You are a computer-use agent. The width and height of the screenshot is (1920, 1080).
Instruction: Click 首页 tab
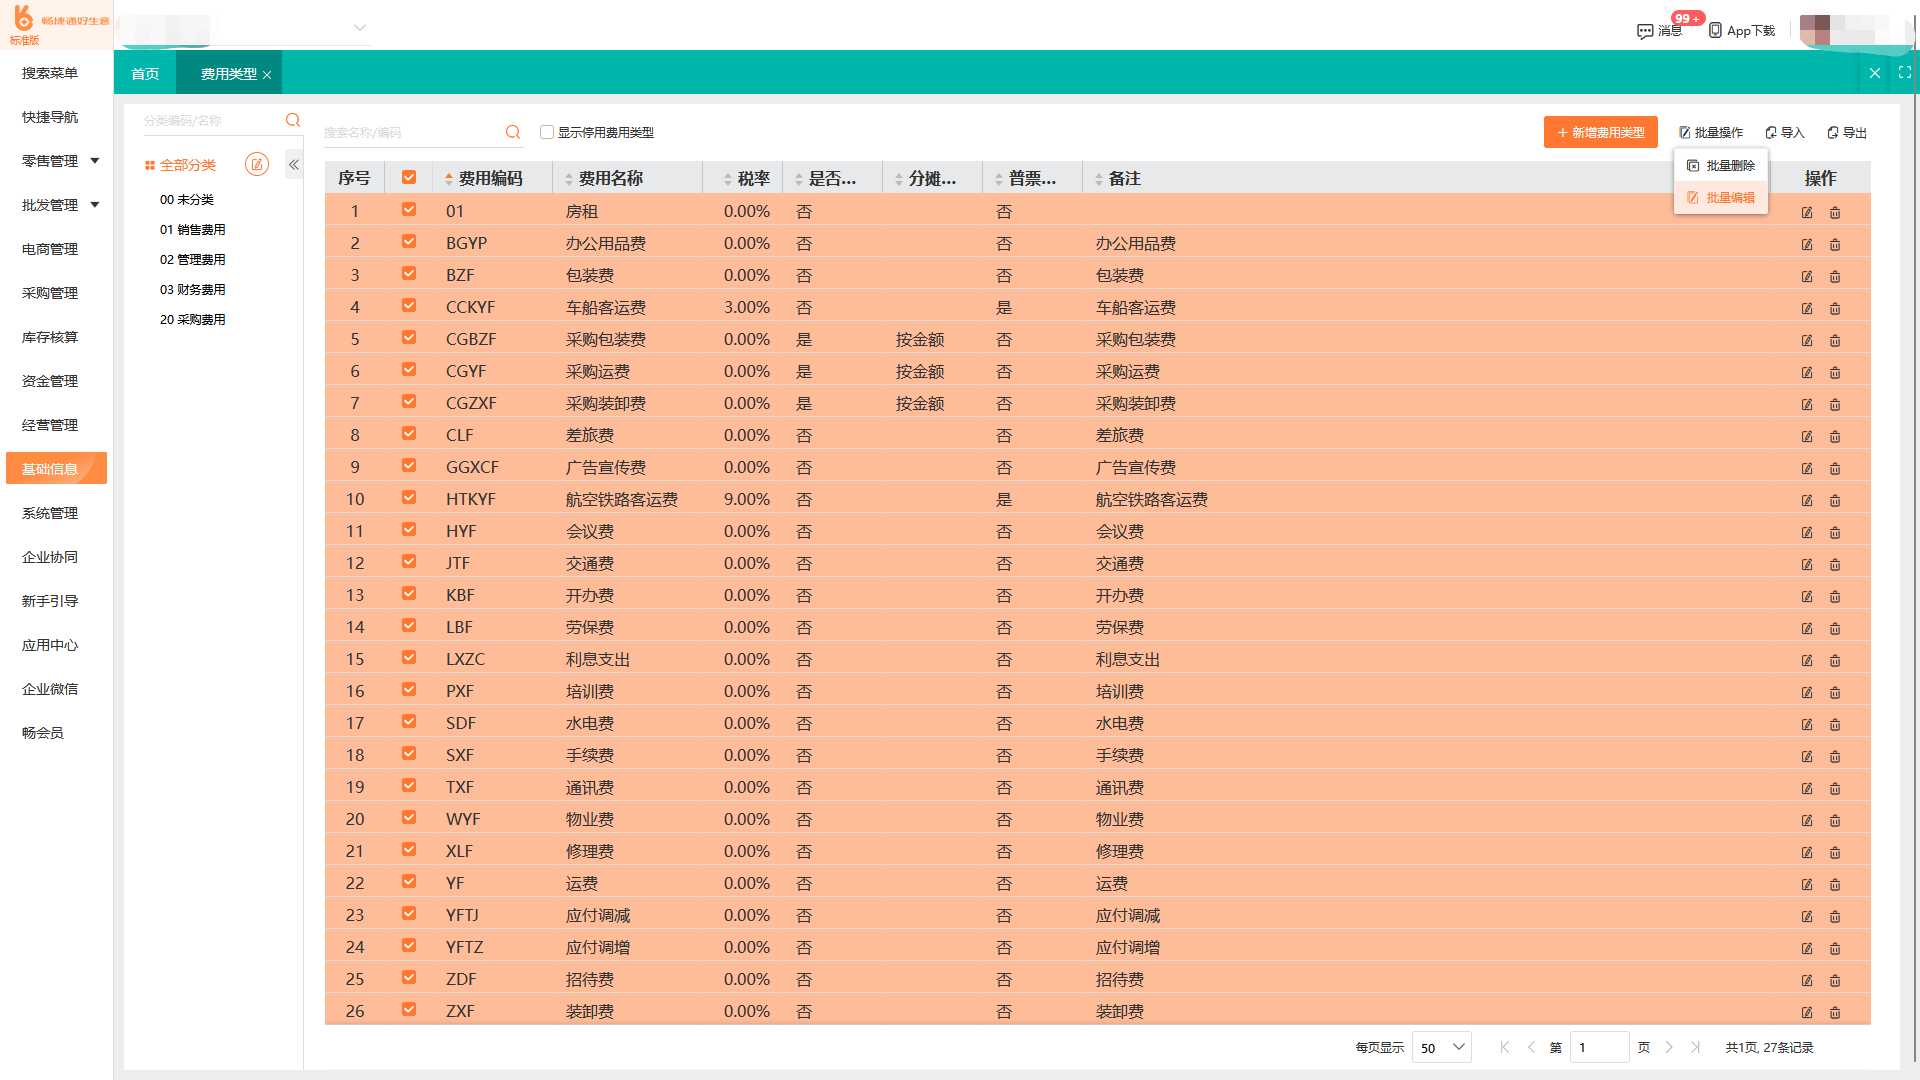145,74
